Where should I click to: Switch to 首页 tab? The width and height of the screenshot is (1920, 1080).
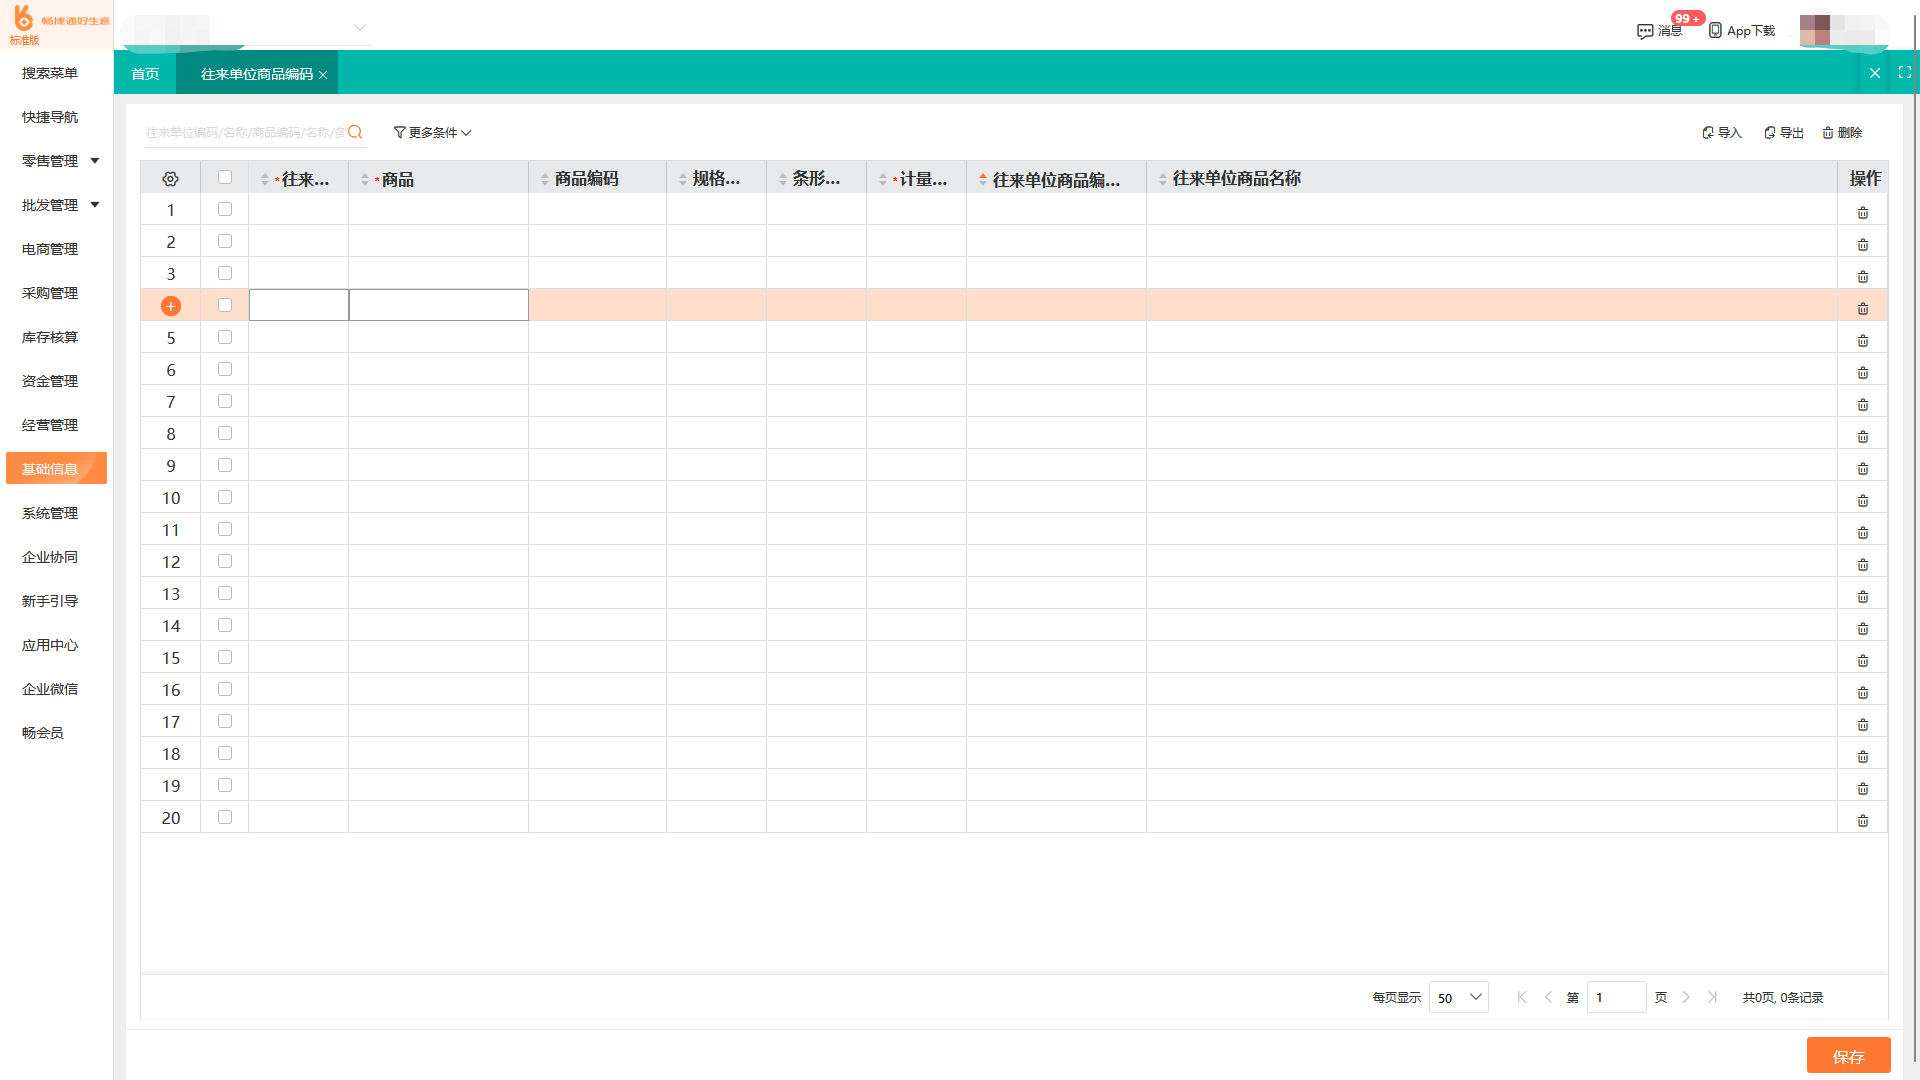point(145,74)
